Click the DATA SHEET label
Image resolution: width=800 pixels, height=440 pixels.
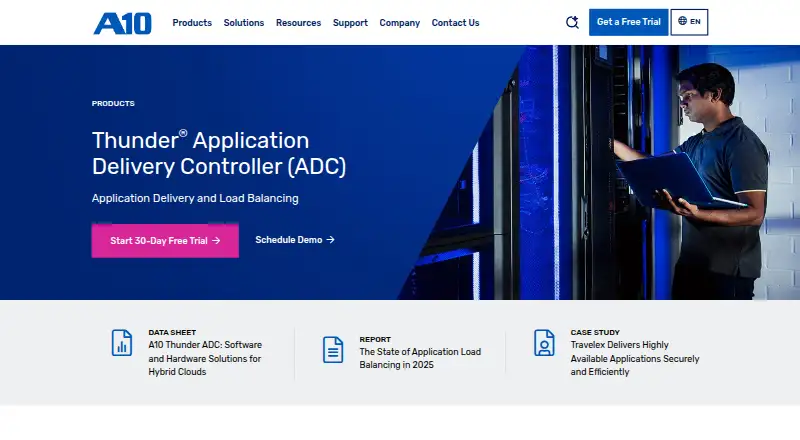(172, 332)
